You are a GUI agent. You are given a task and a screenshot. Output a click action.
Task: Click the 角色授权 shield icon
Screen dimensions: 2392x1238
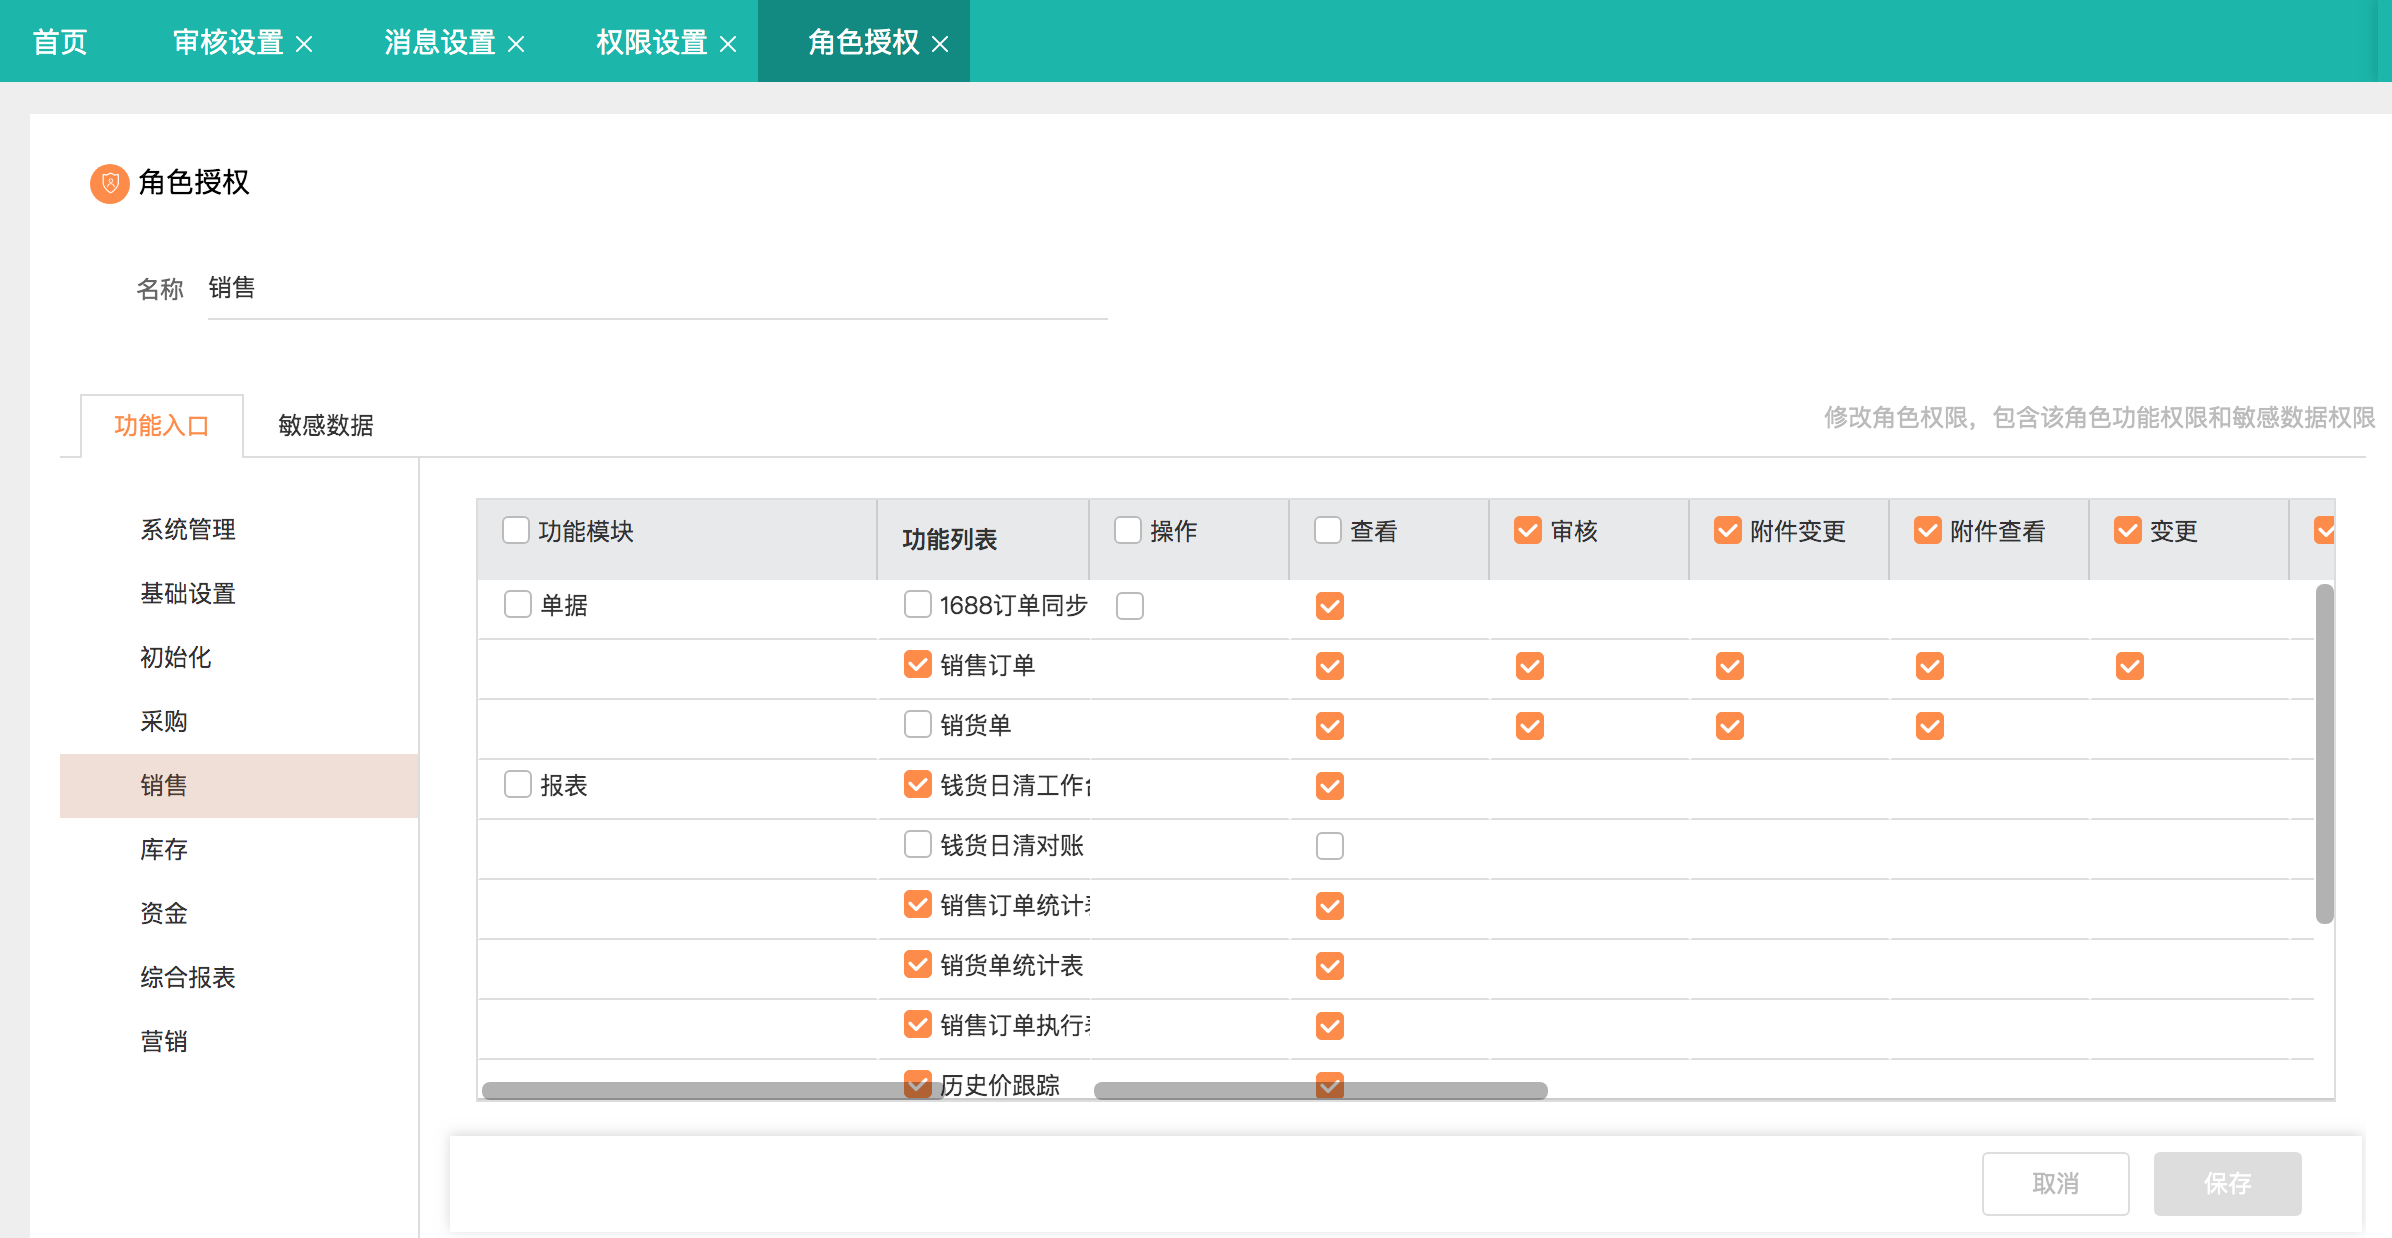pos(106,180)
